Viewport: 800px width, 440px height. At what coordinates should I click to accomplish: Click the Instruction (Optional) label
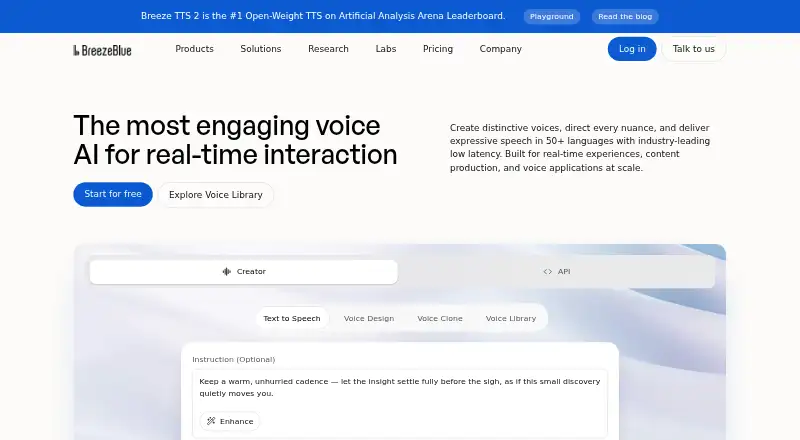pyautogui.click(x=234, y=359)
